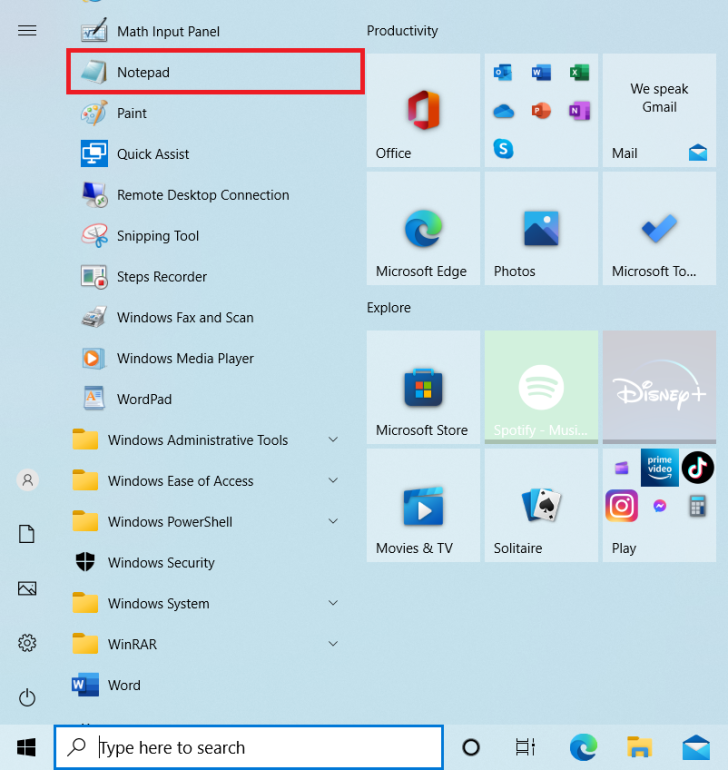The height and width of the screenshot is (770, 728).
Task: Open File Explorer from the taskbar
Action: pos(639,747)
